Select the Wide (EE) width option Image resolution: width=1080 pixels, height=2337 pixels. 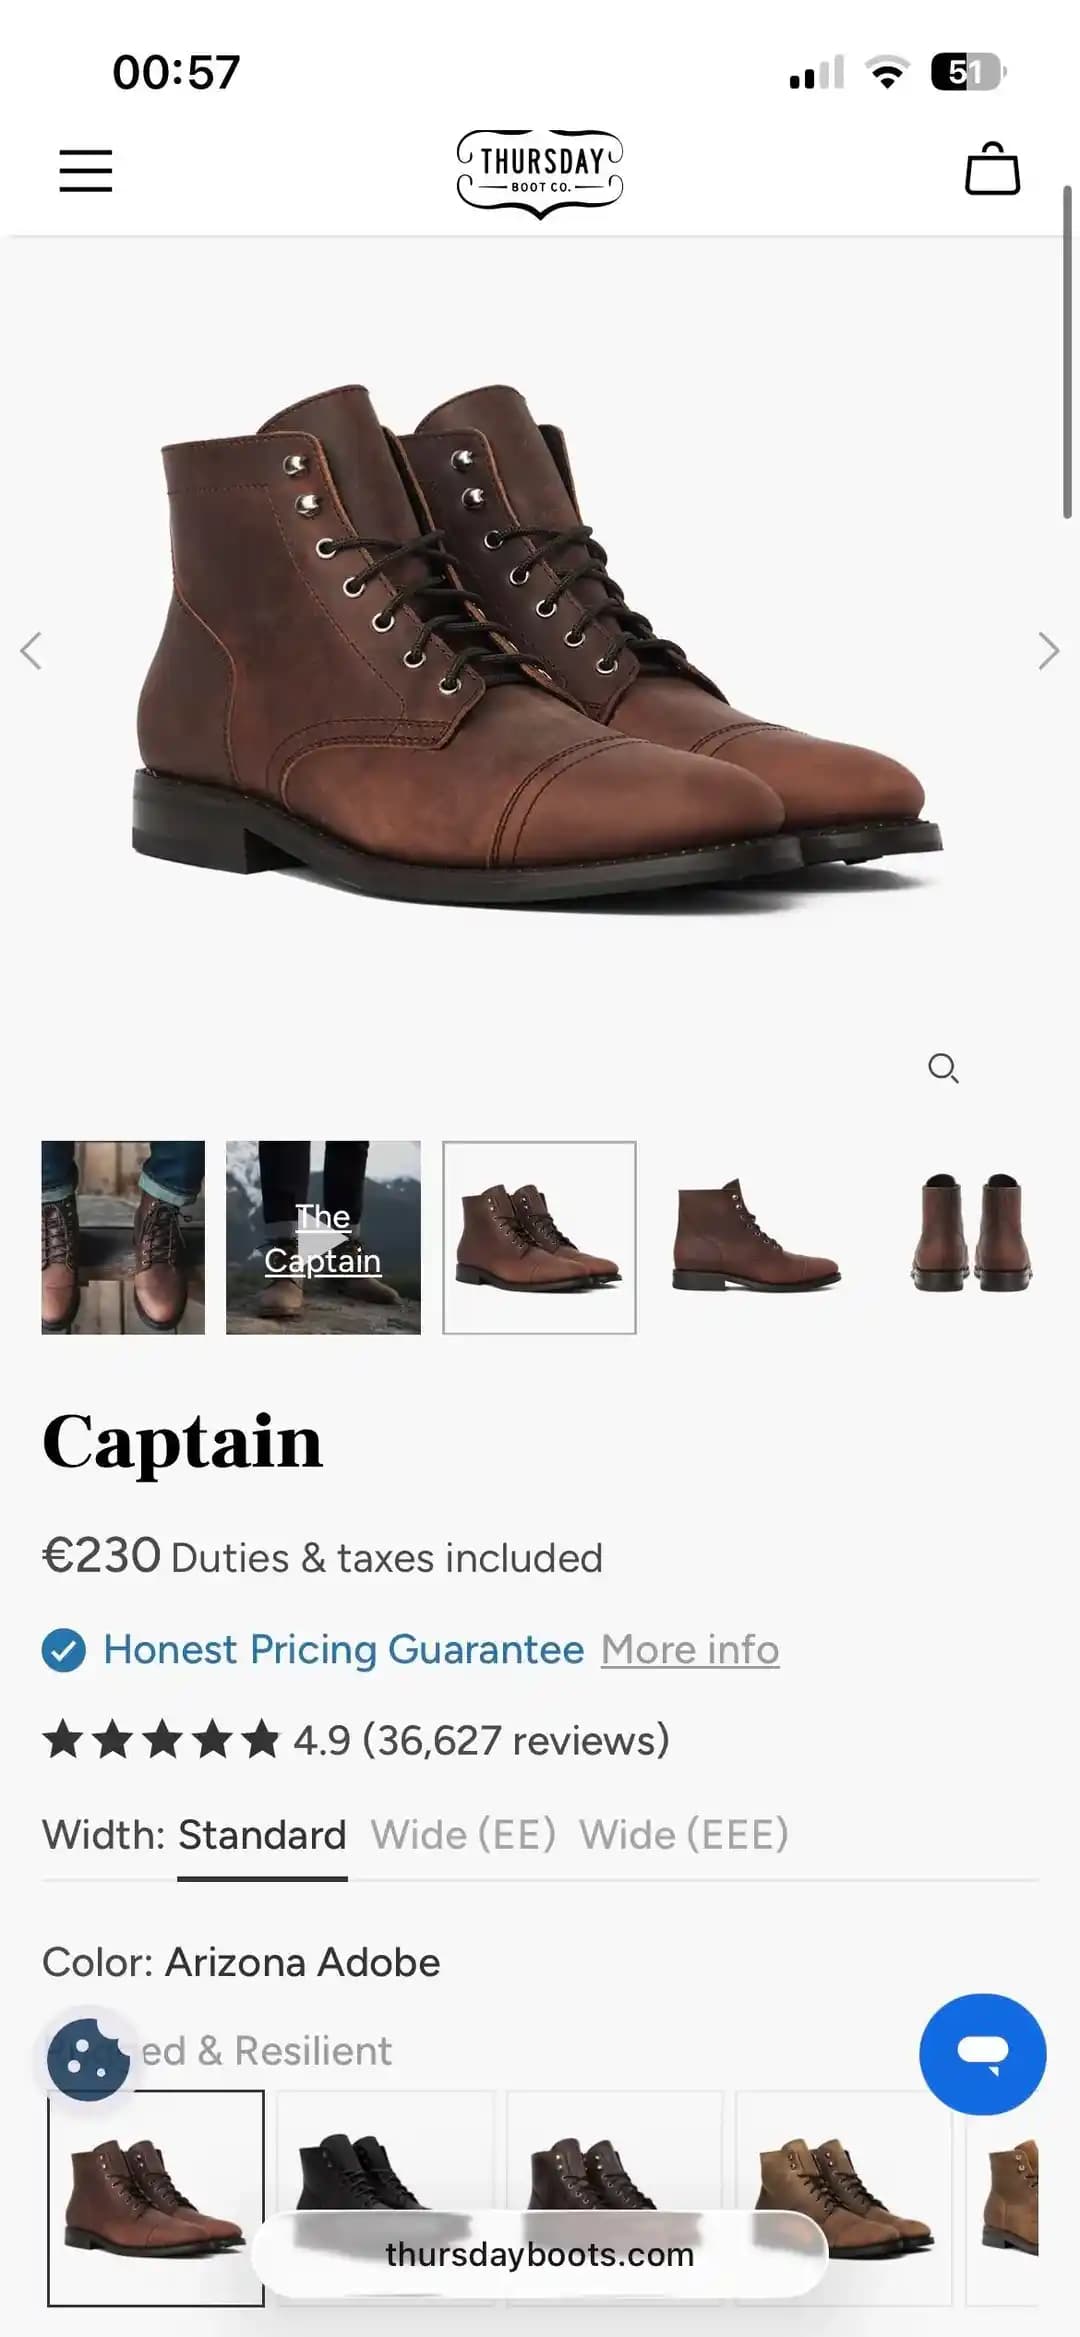click(x=464, y=1834)
